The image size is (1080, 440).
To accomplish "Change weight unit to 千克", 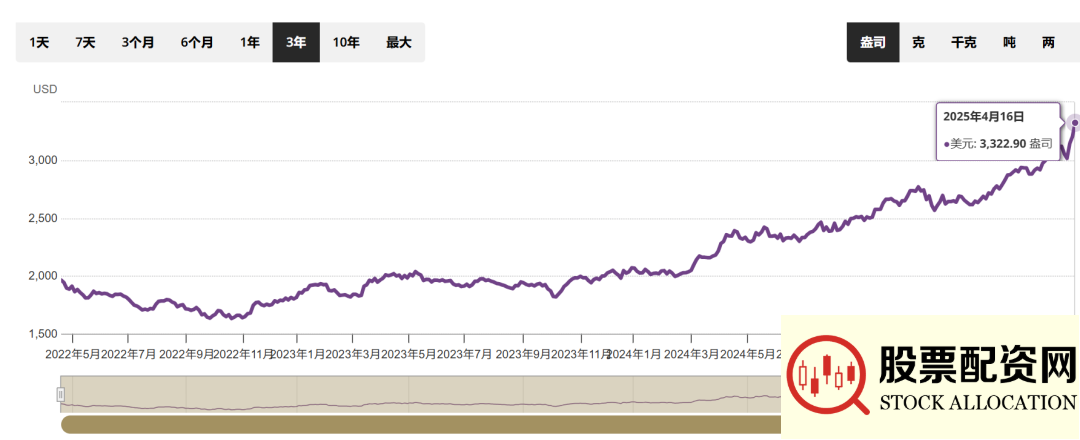I will pyautogui.click(x=964, y=42).
